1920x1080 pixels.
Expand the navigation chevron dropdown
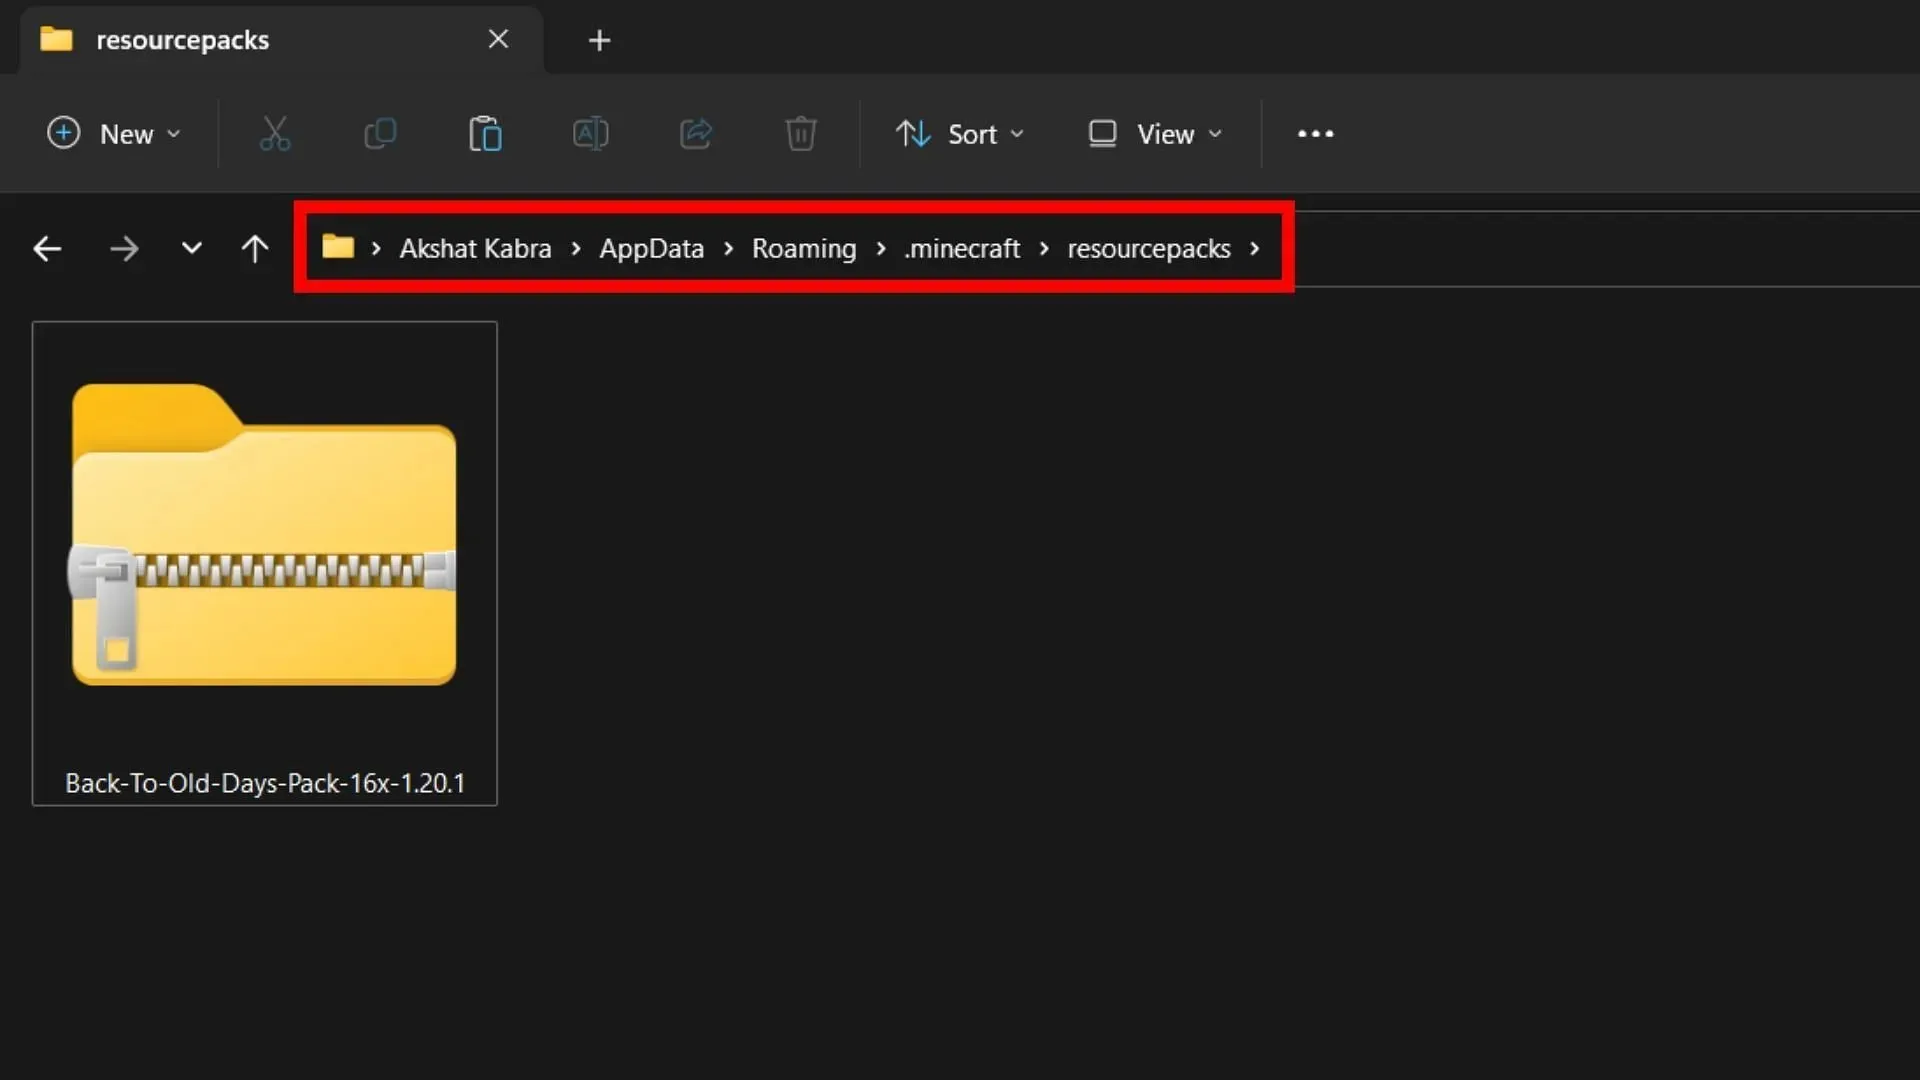point(191,249)
